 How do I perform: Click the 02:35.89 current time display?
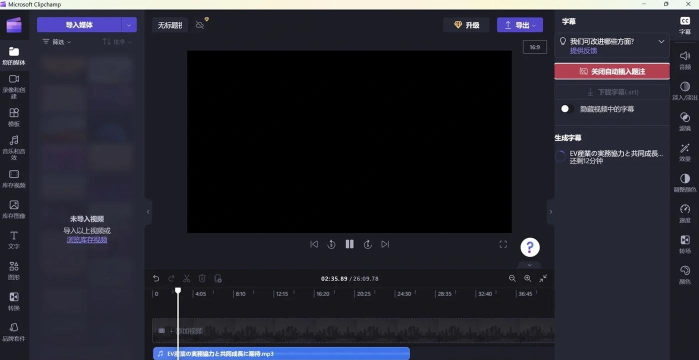(x=333, y=278)
